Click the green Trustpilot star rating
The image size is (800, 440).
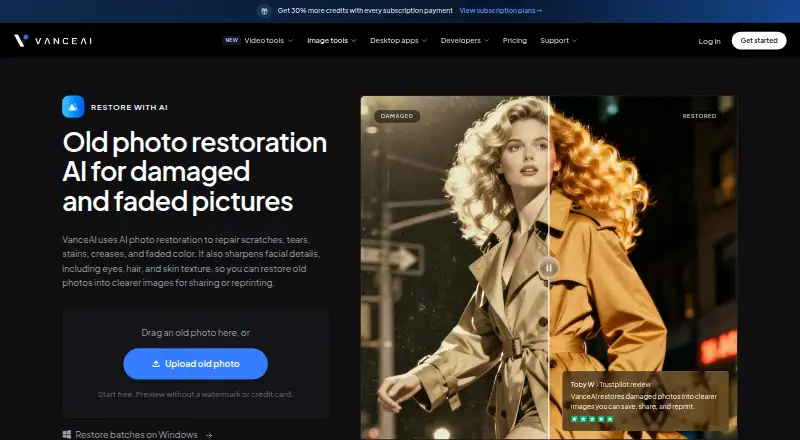[x=592, y=420]
